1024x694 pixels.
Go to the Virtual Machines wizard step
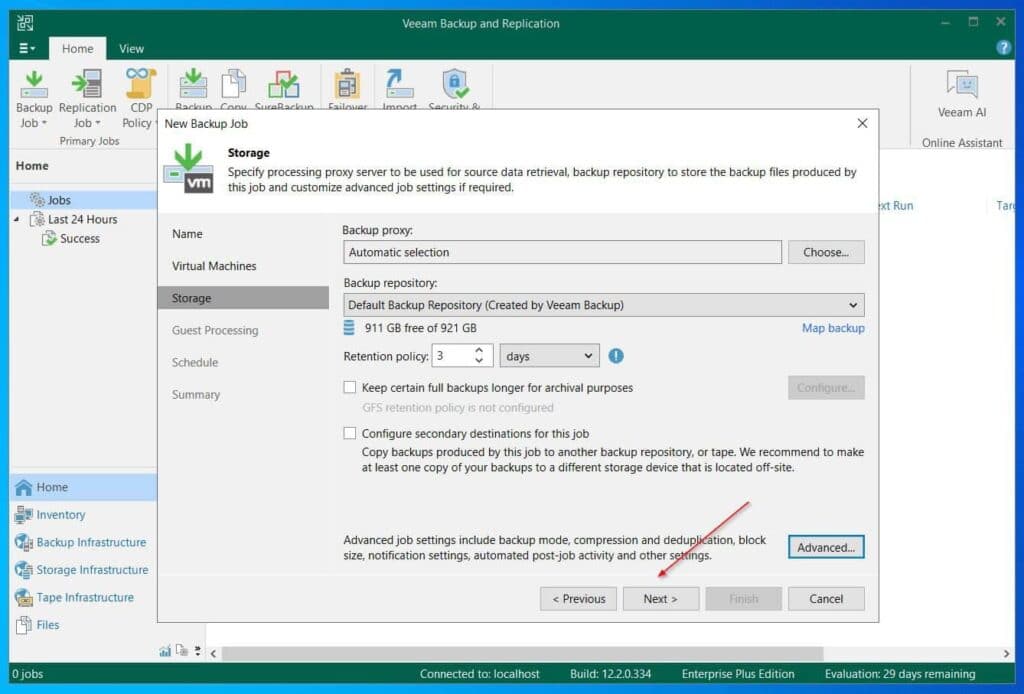(214, 266)
